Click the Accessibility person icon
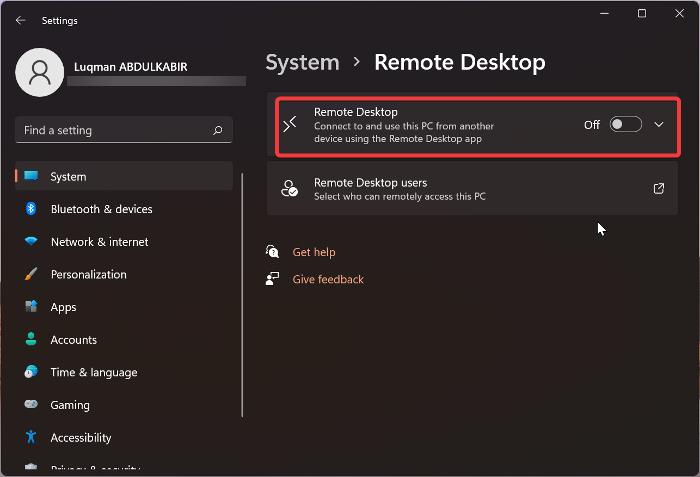Screen dimensions: 700x477 pos(31,437)
